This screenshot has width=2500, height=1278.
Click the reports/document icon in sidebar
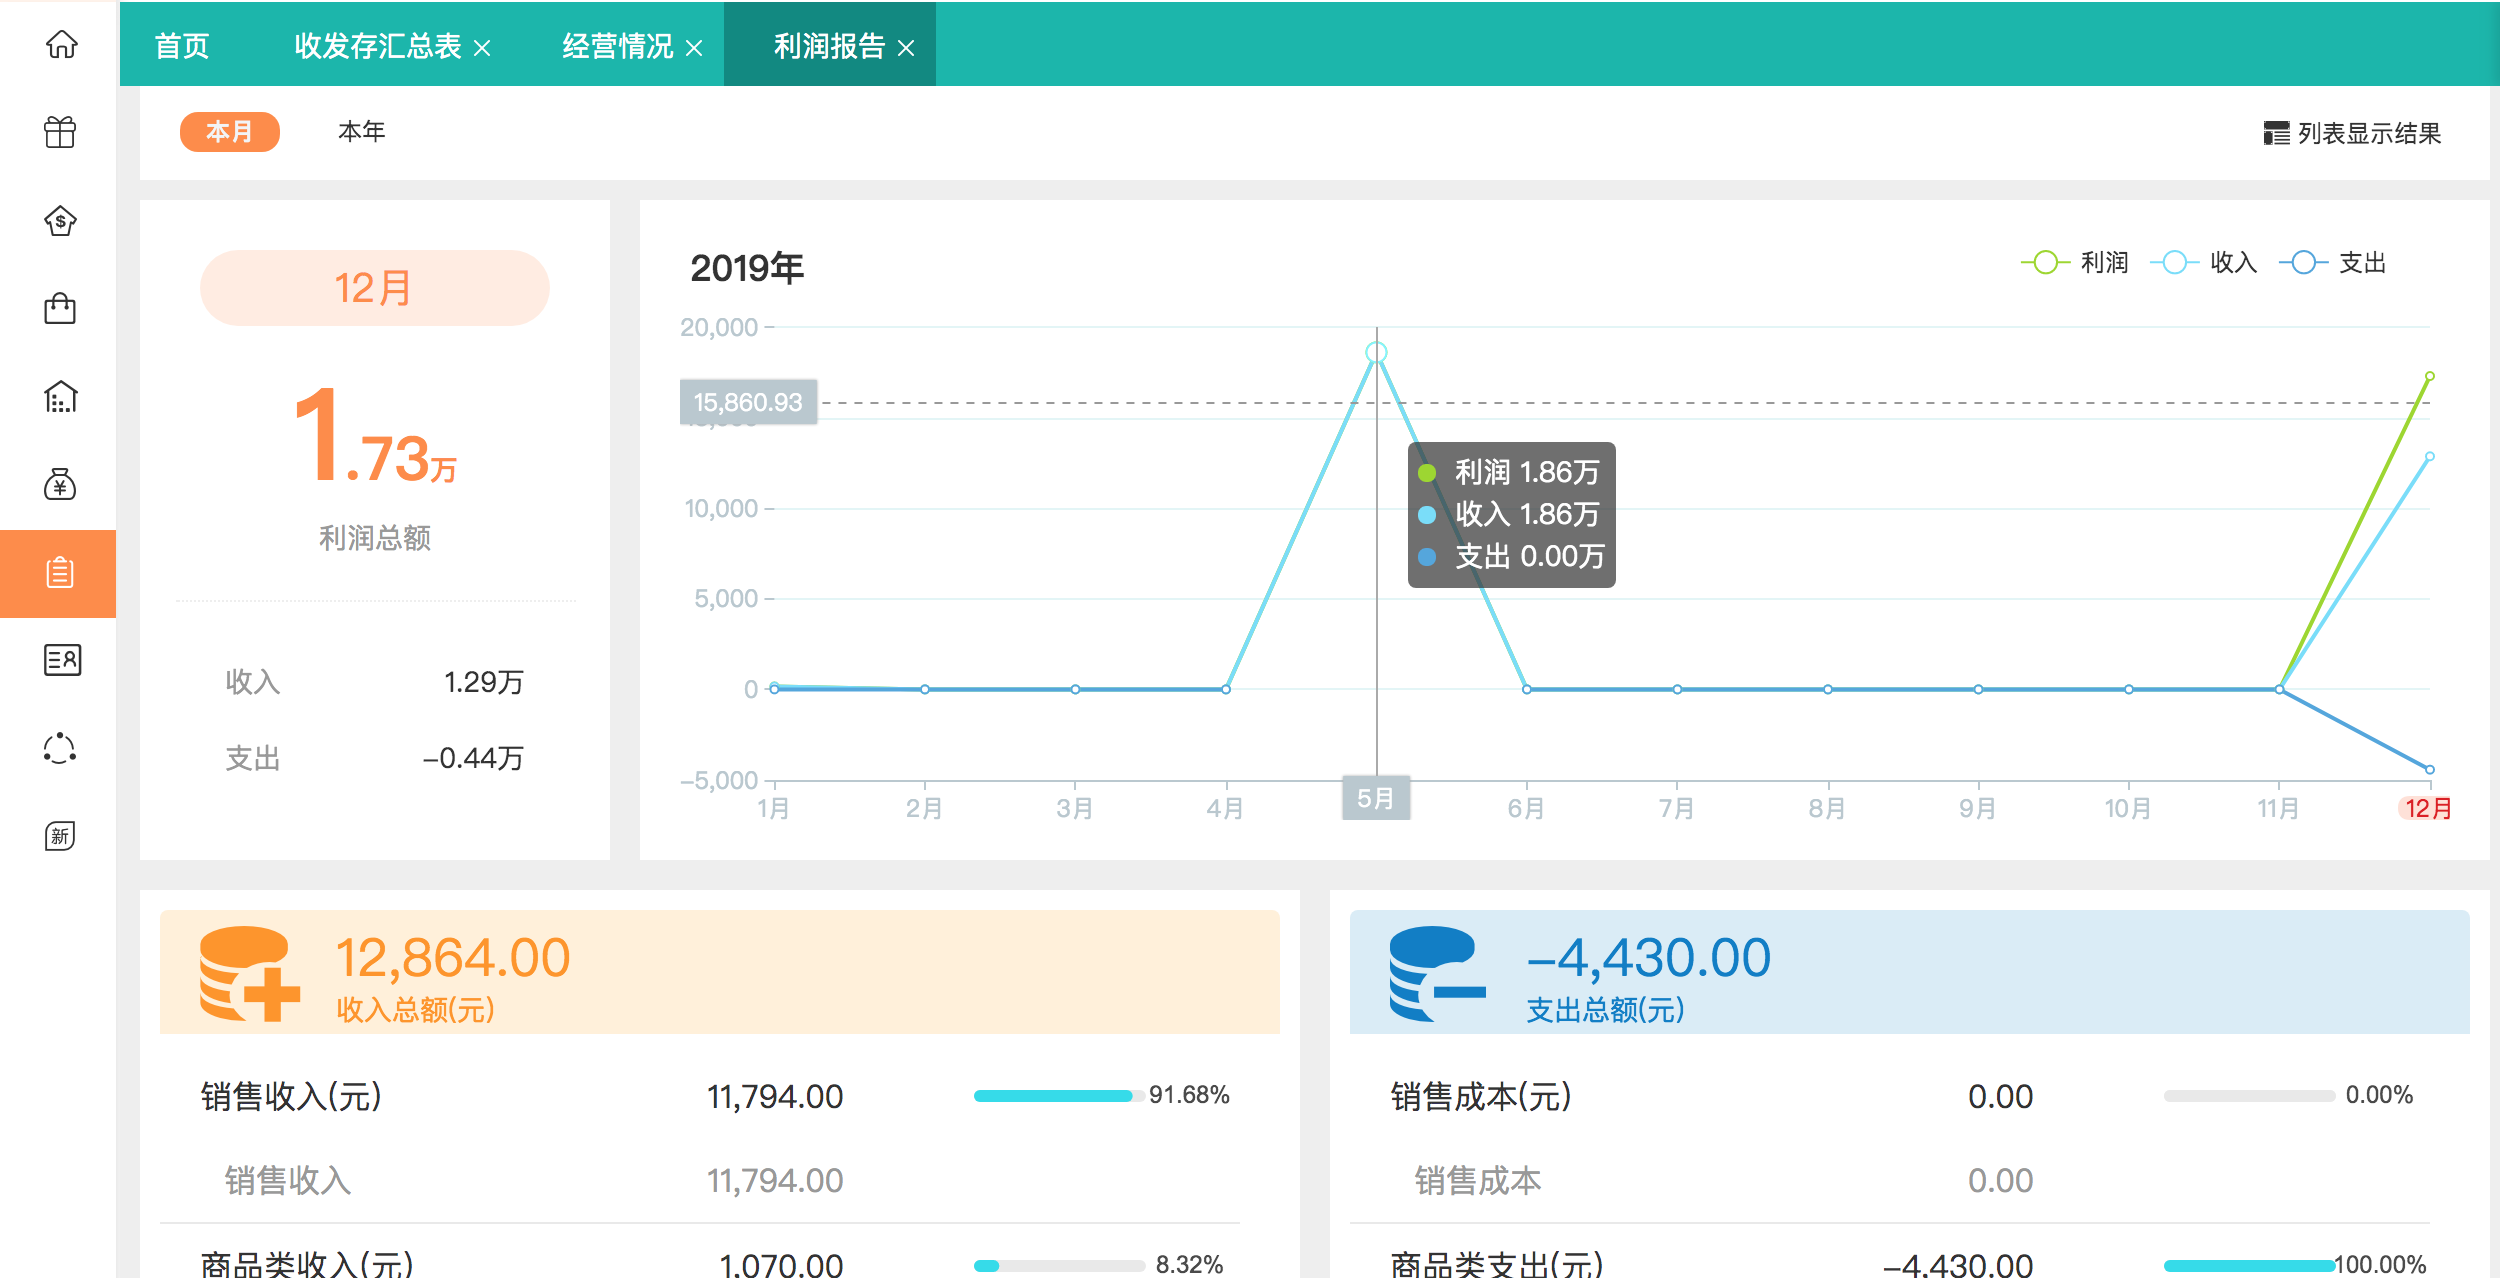coord(60,572)
